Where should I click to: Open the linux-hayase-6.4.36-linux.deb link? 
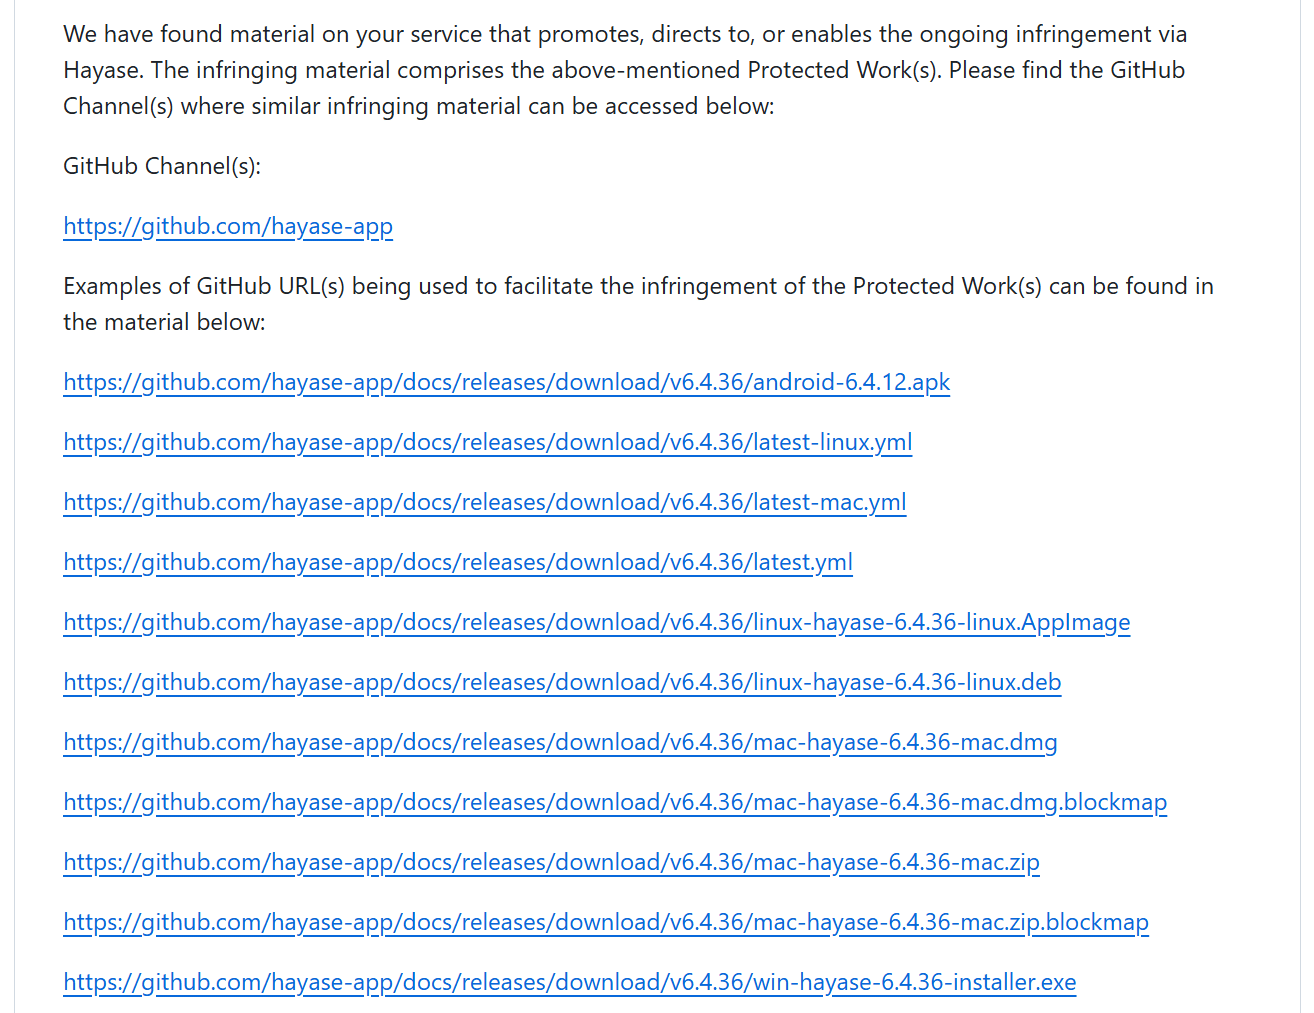(562, 682)
